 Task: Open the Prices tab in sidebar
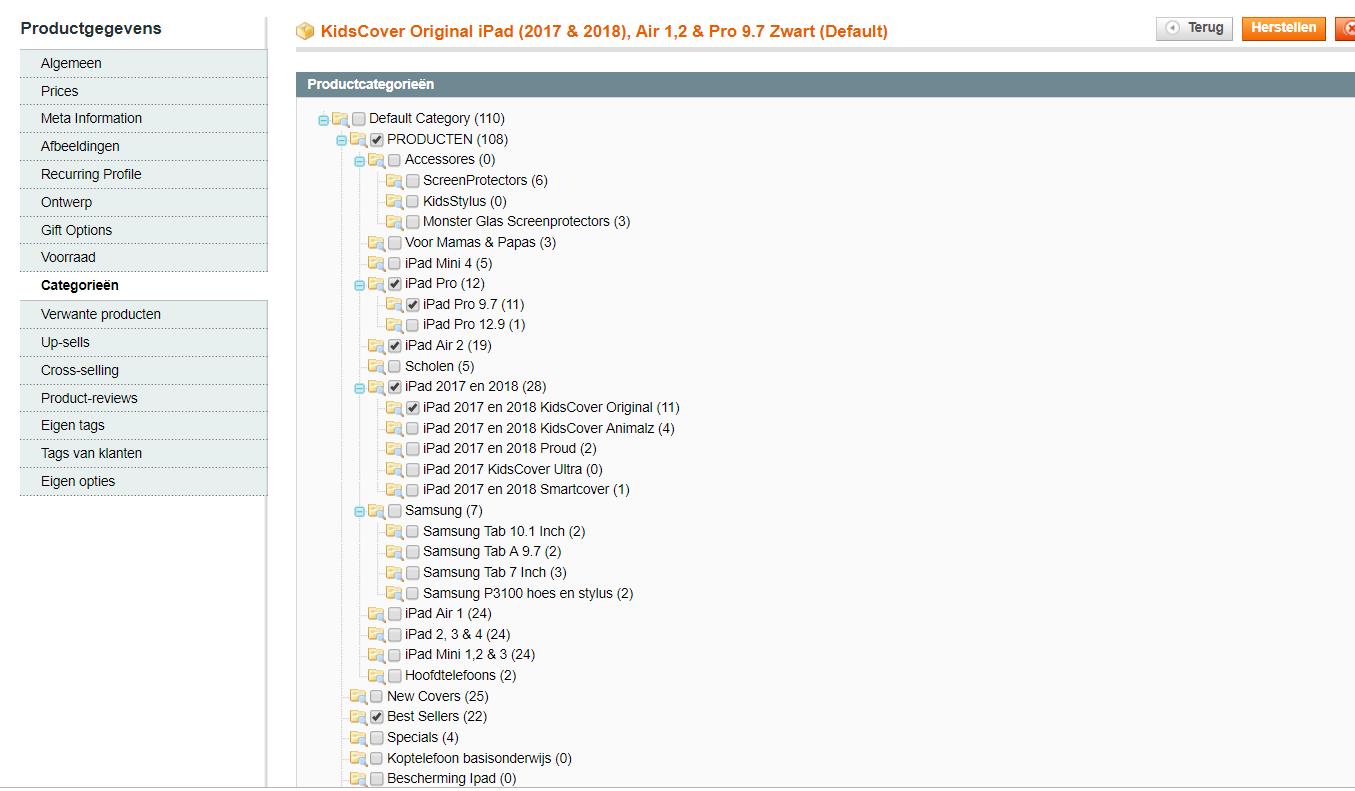(59, 91)
